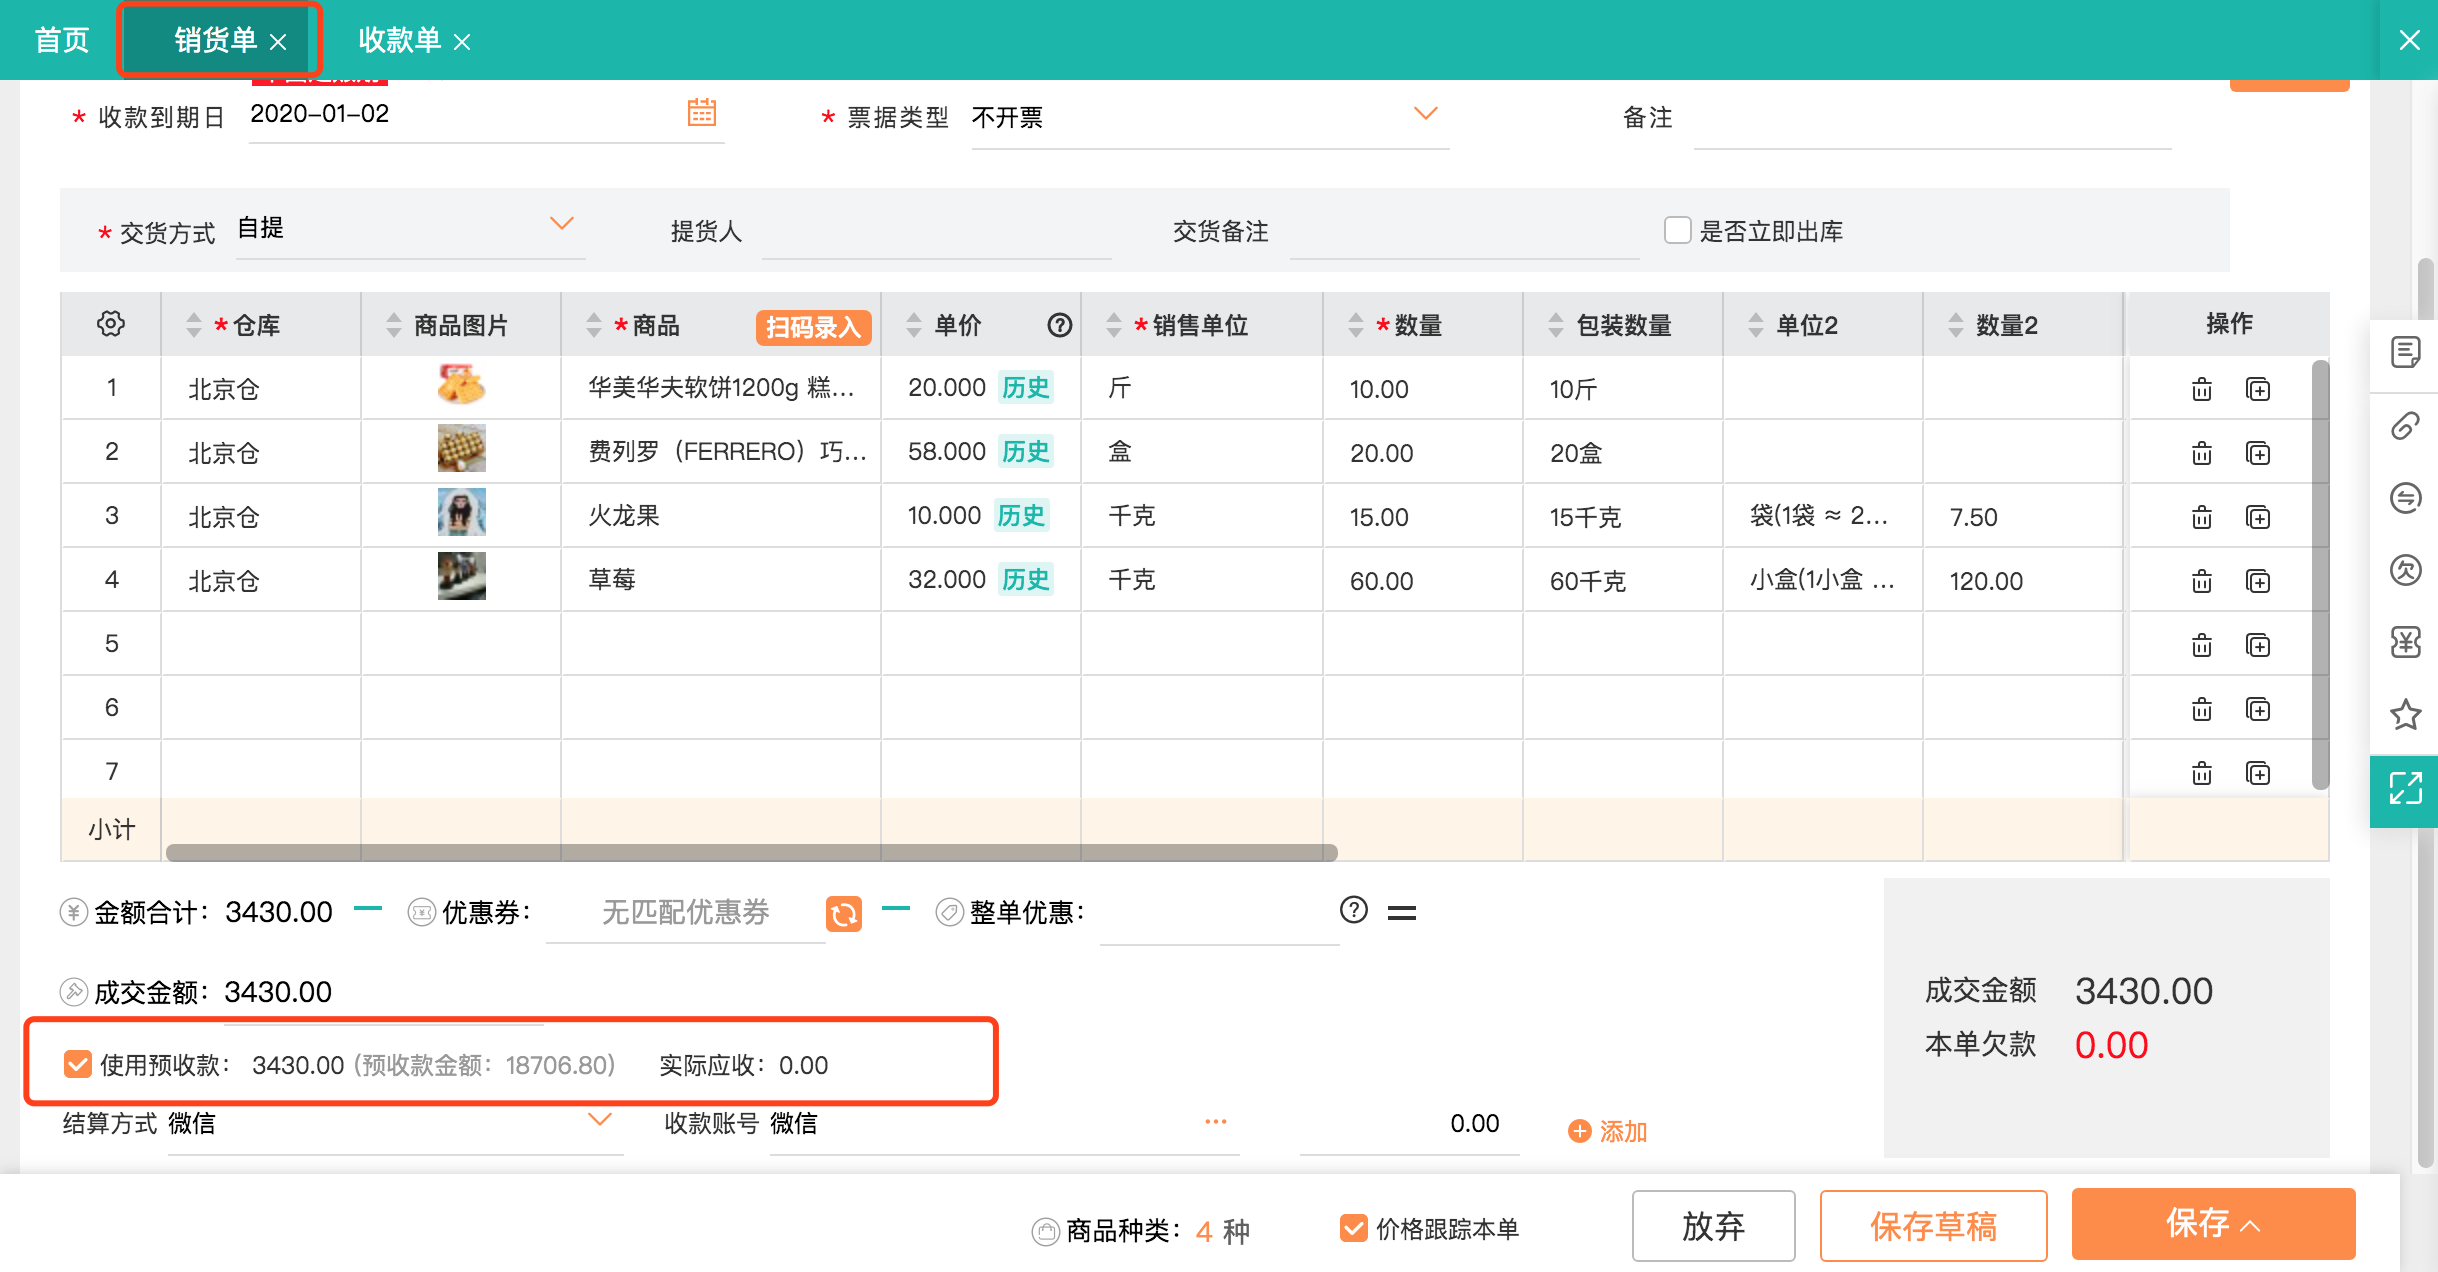Click the duplicate copy icon for row 4

(2257, 580)
